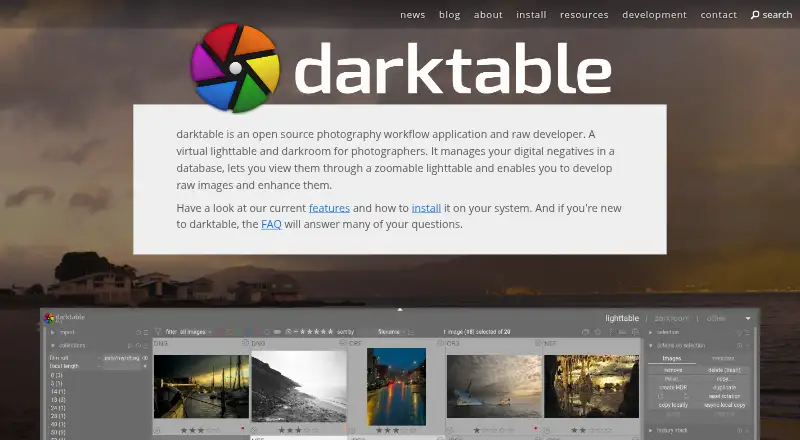Open the film roll dropdown

pos(74,358)
